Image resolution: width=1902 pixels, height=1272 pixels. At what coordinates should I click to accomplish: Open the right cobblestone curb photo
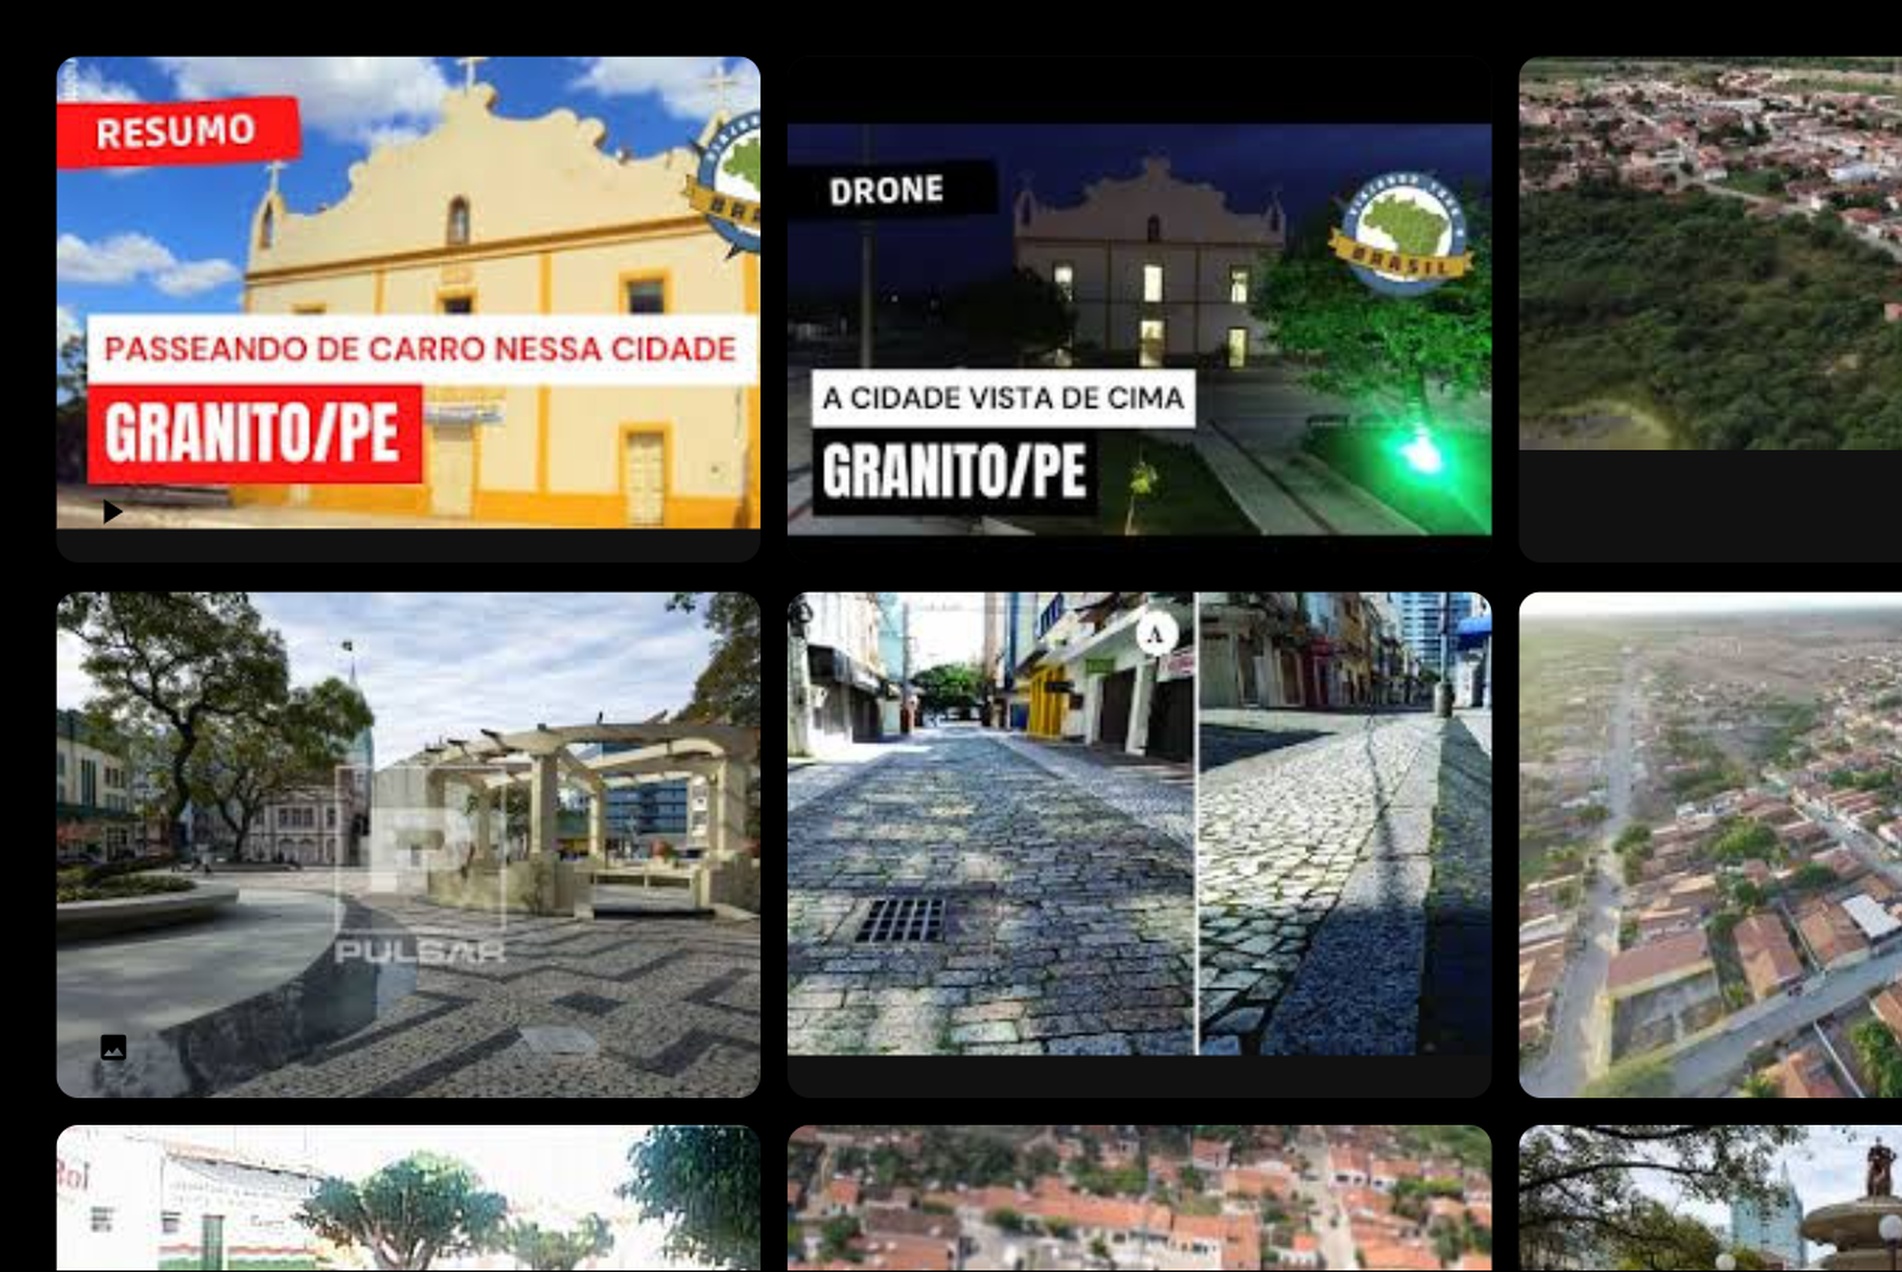click(x=1345, y=825)
